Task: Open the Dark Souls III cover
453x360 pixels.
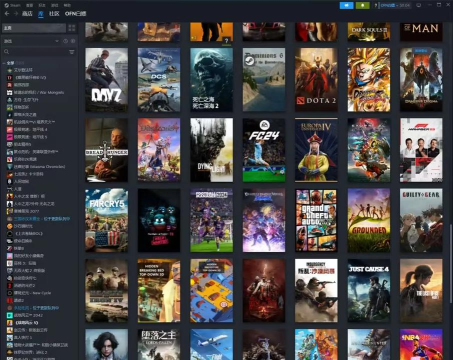Action: click(x=369, y=32)
